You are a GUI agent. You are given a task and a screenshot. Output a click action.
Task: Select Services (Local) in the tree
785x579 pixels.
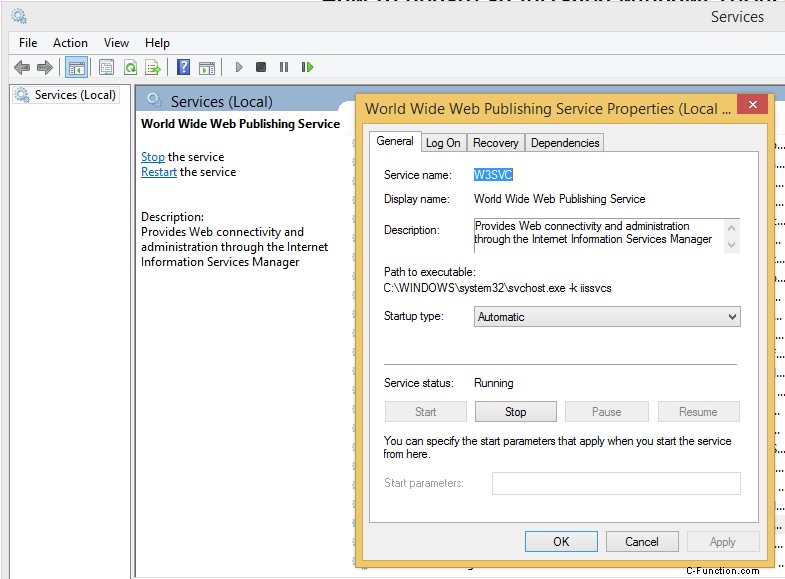(75, 95)
